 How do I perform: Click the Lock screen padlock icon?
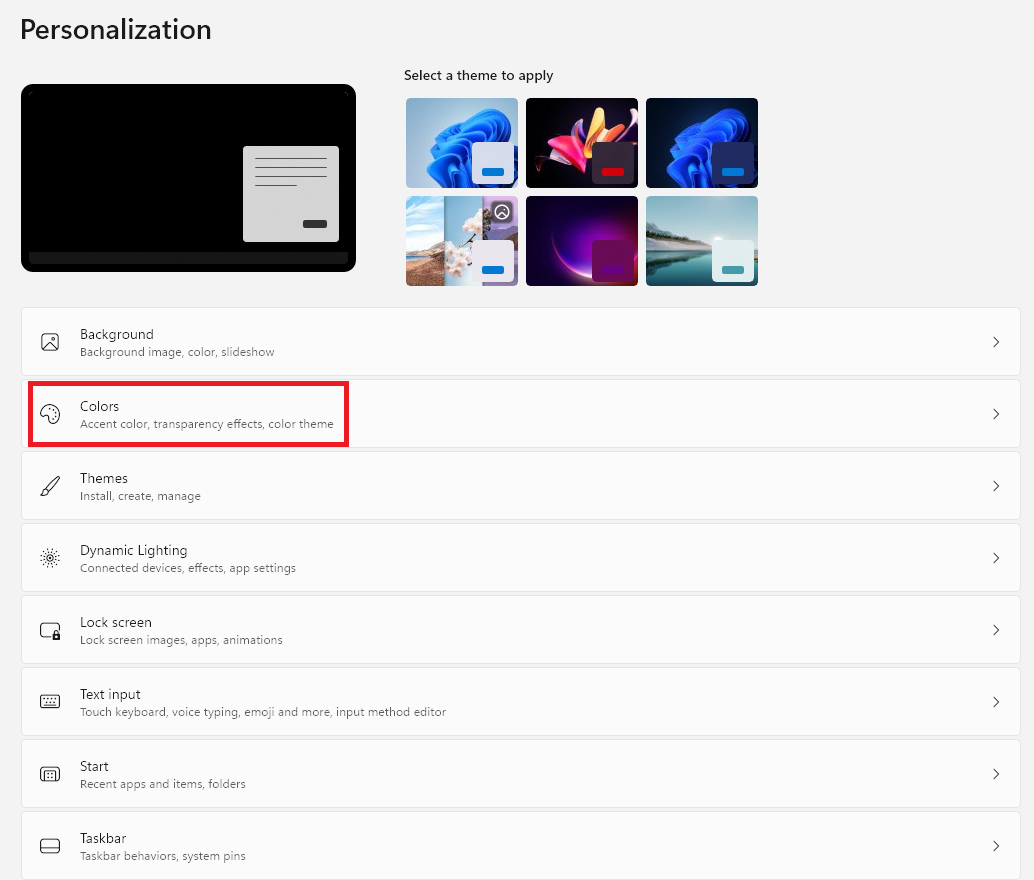point(50,630)
